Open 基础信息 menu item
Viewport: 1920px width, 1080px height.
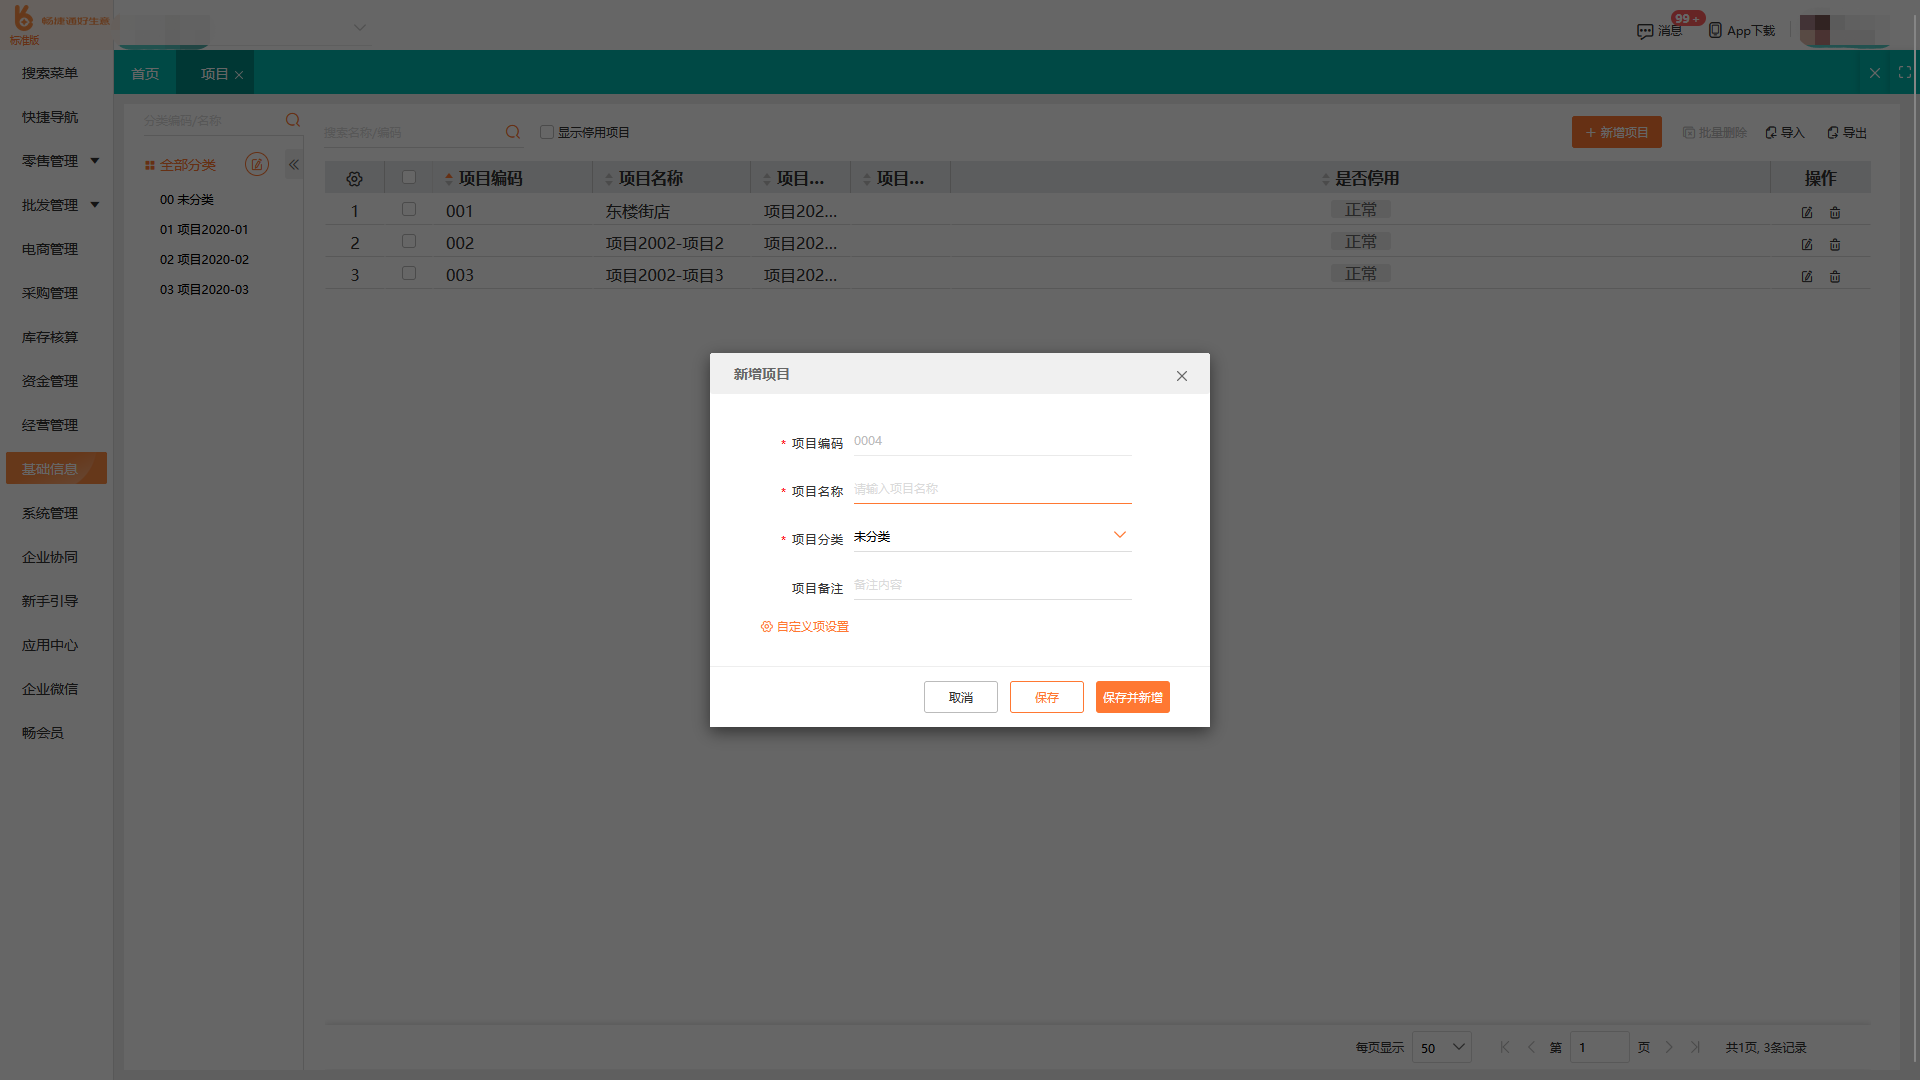[x=54, y=468]
